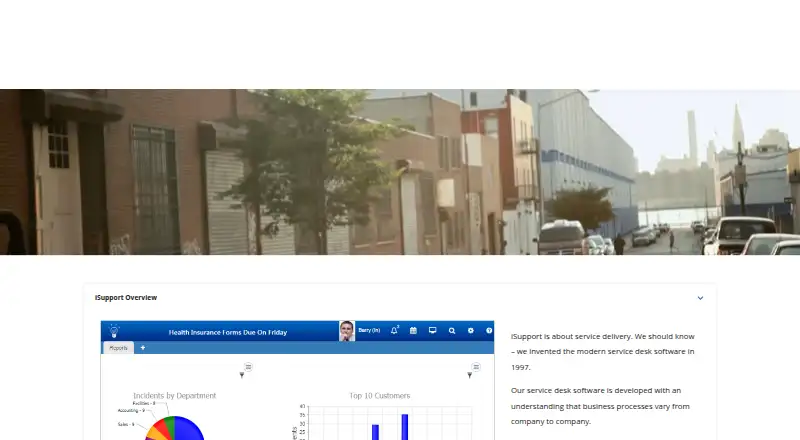Click the Barry (In) user name
Screen dimensions: 800x440
point(369,330)
